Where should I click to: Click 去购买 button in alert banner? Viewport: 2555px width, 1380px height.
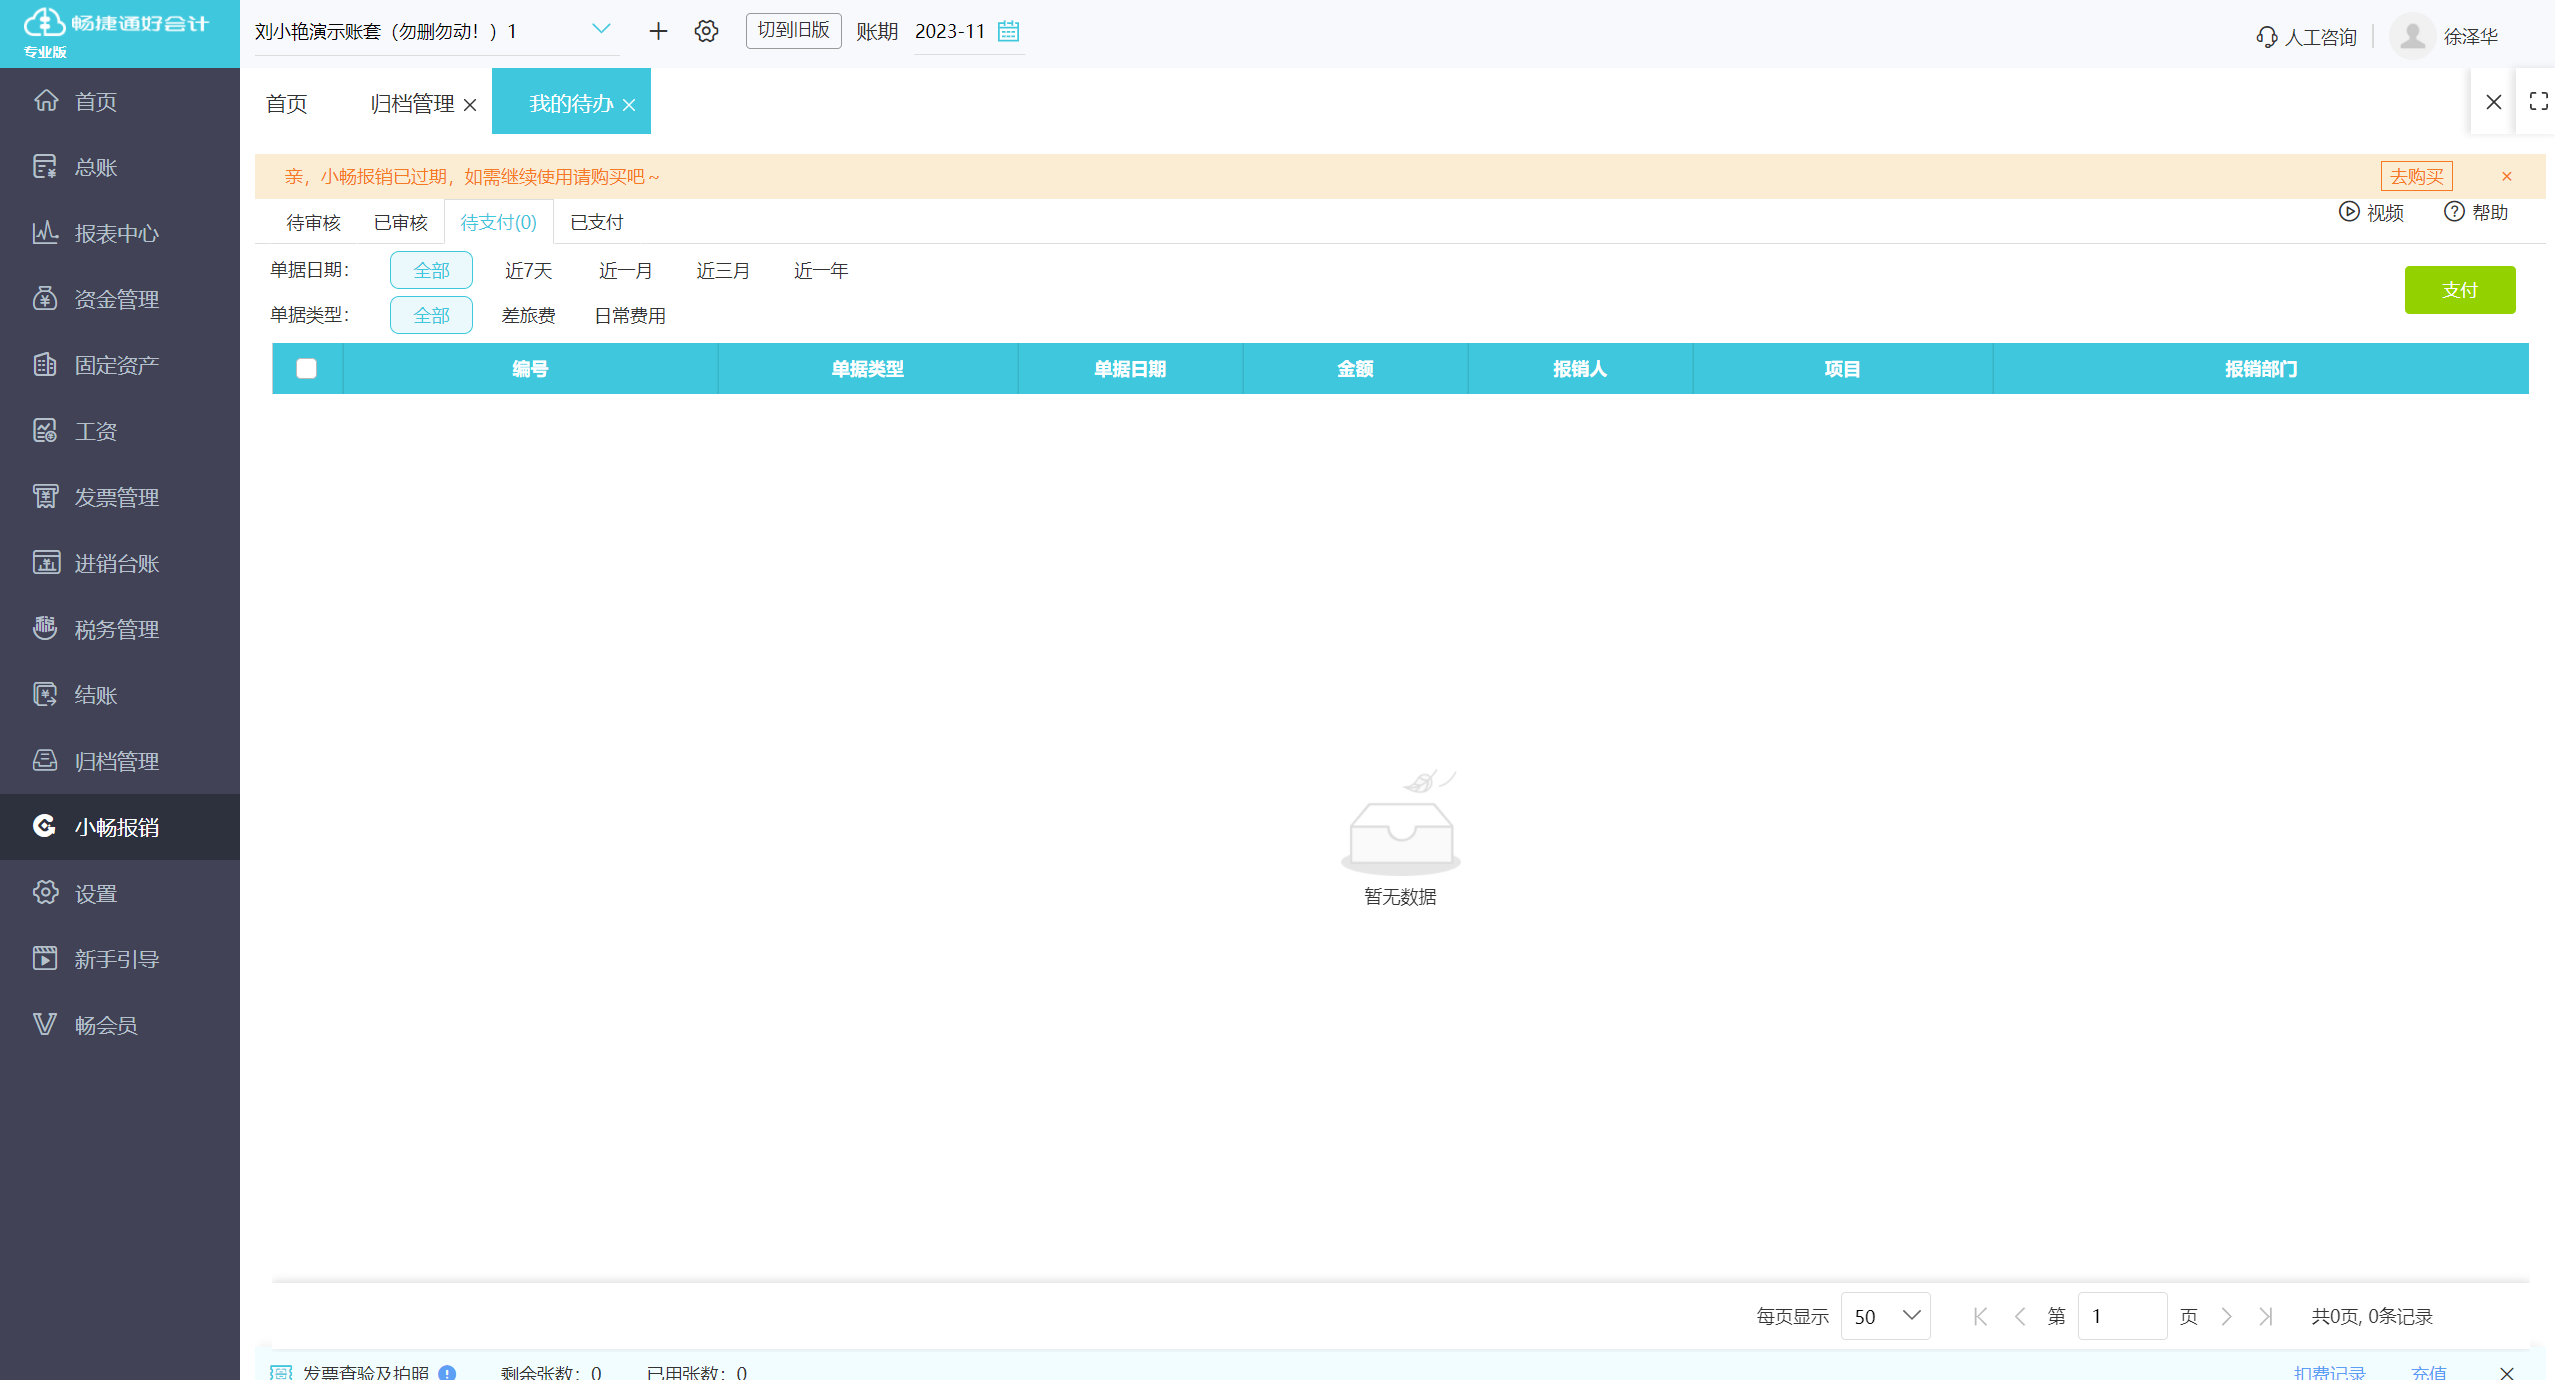point(2416,175)
